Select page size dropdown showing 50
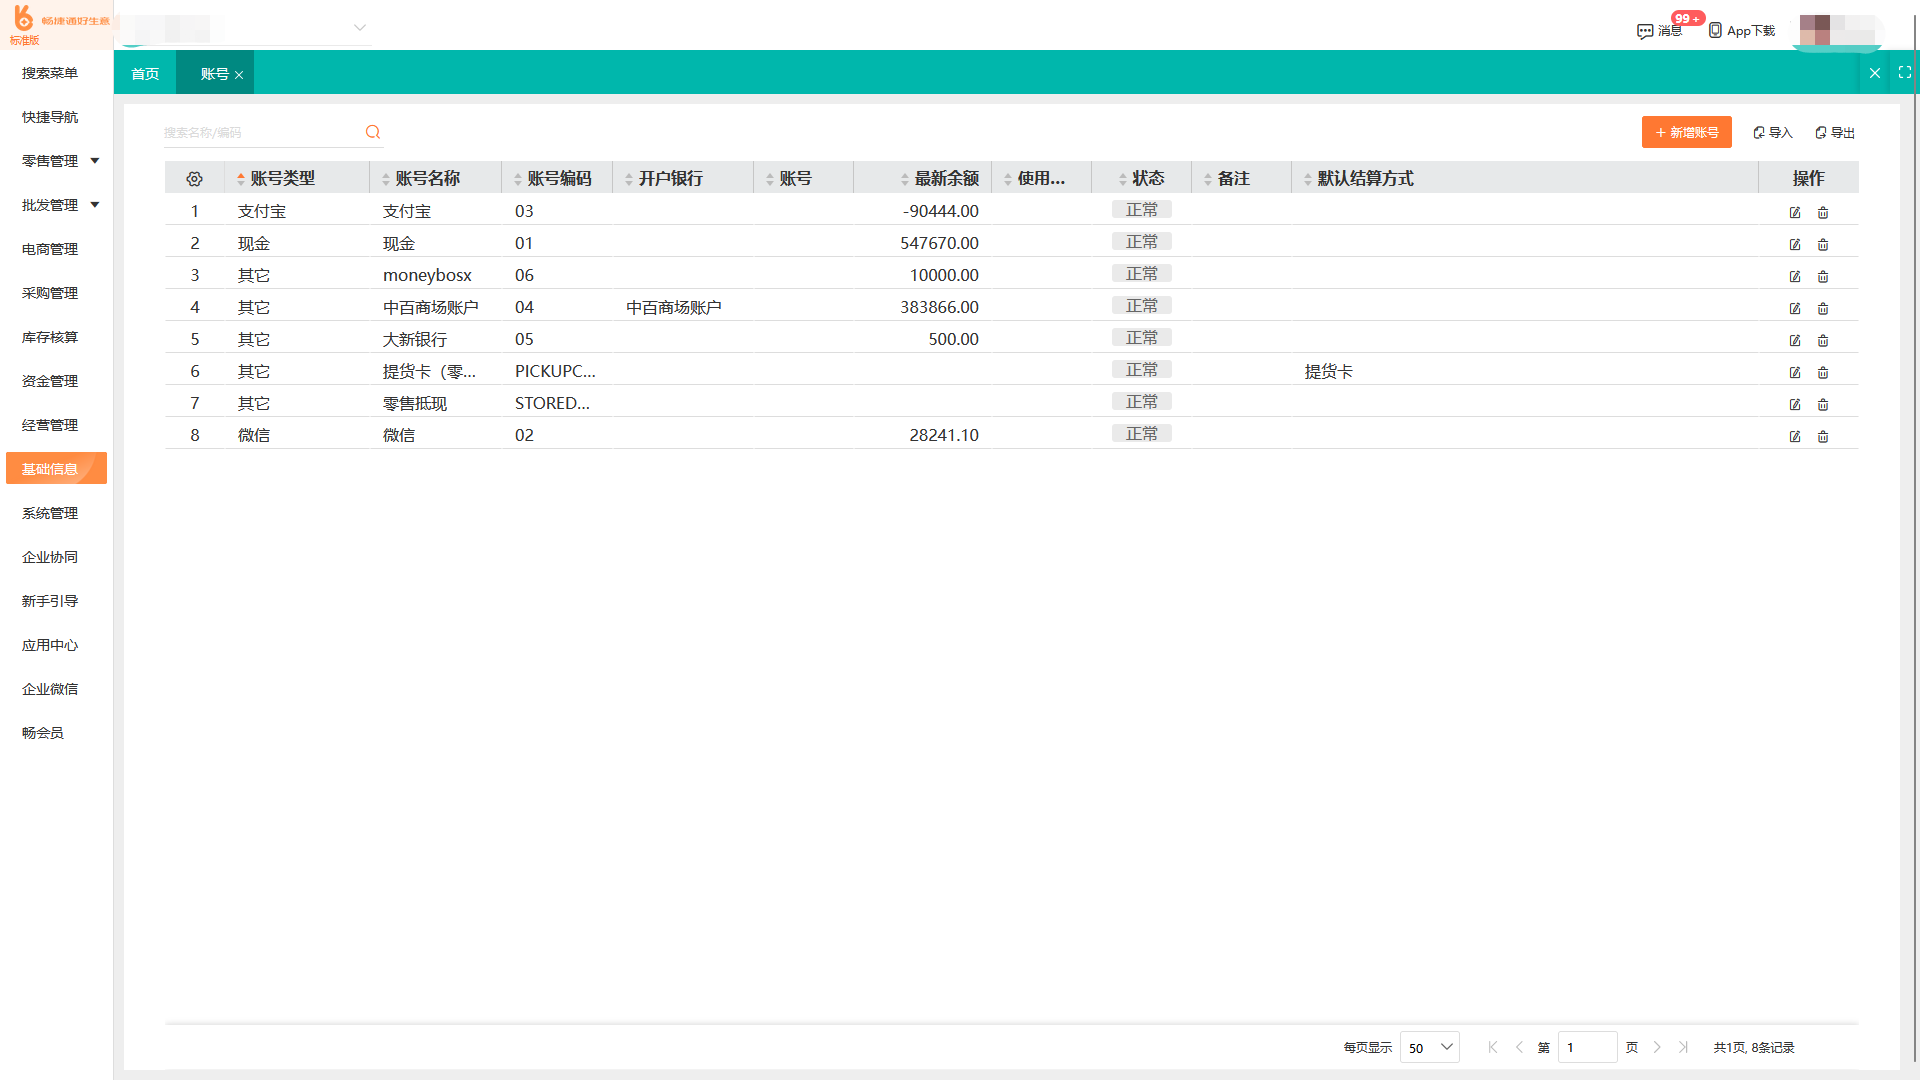The image size is (1920, 1080). (1428, 1047)
